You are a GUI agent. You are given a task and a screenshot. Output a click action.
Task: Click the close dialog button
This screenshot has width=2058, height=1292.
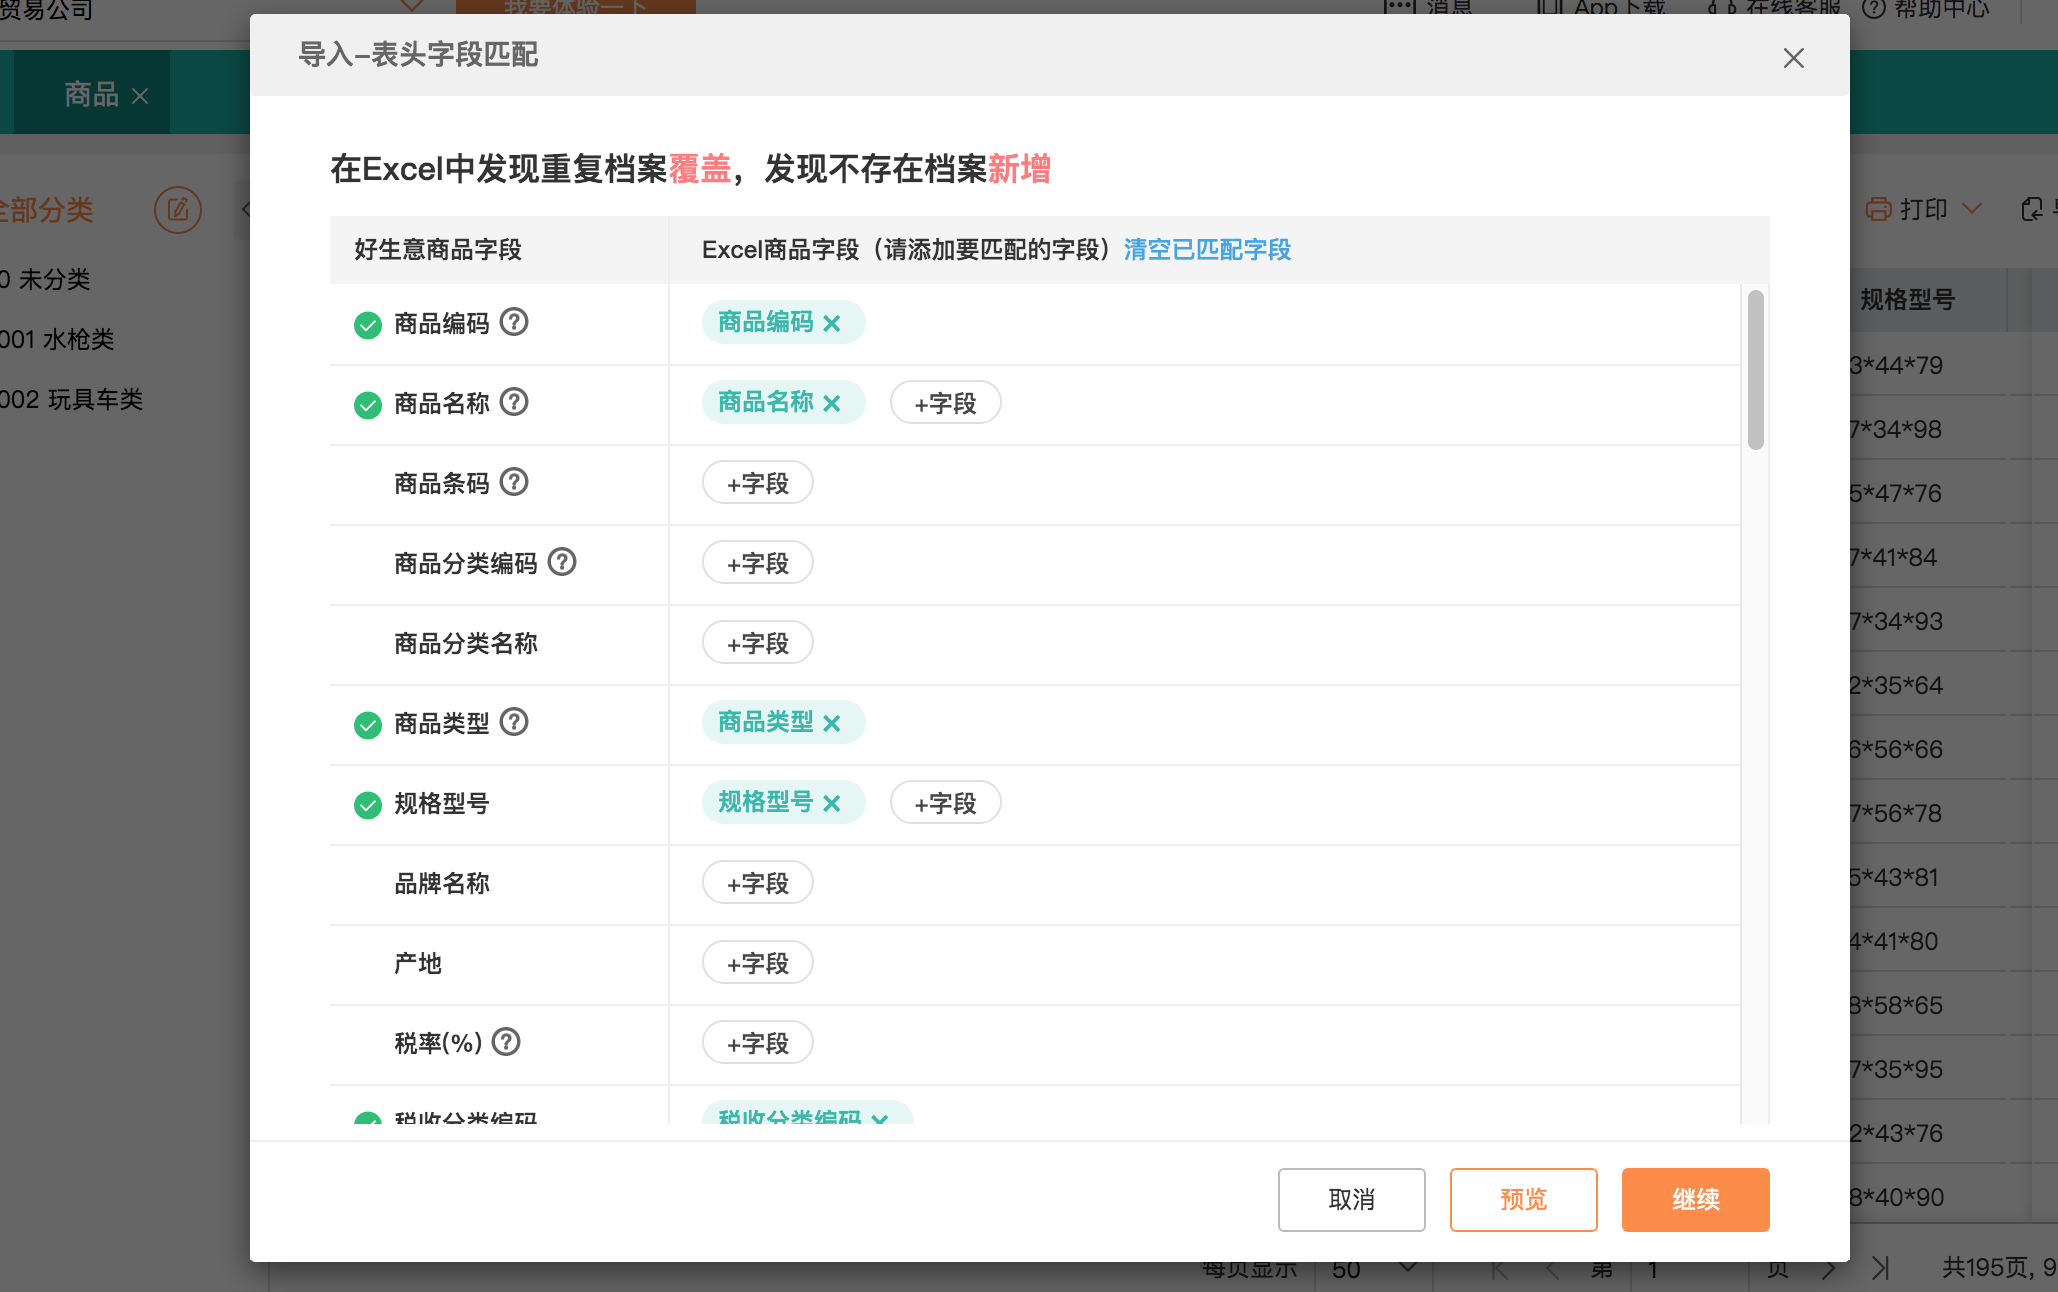(x=1793, y=57)
